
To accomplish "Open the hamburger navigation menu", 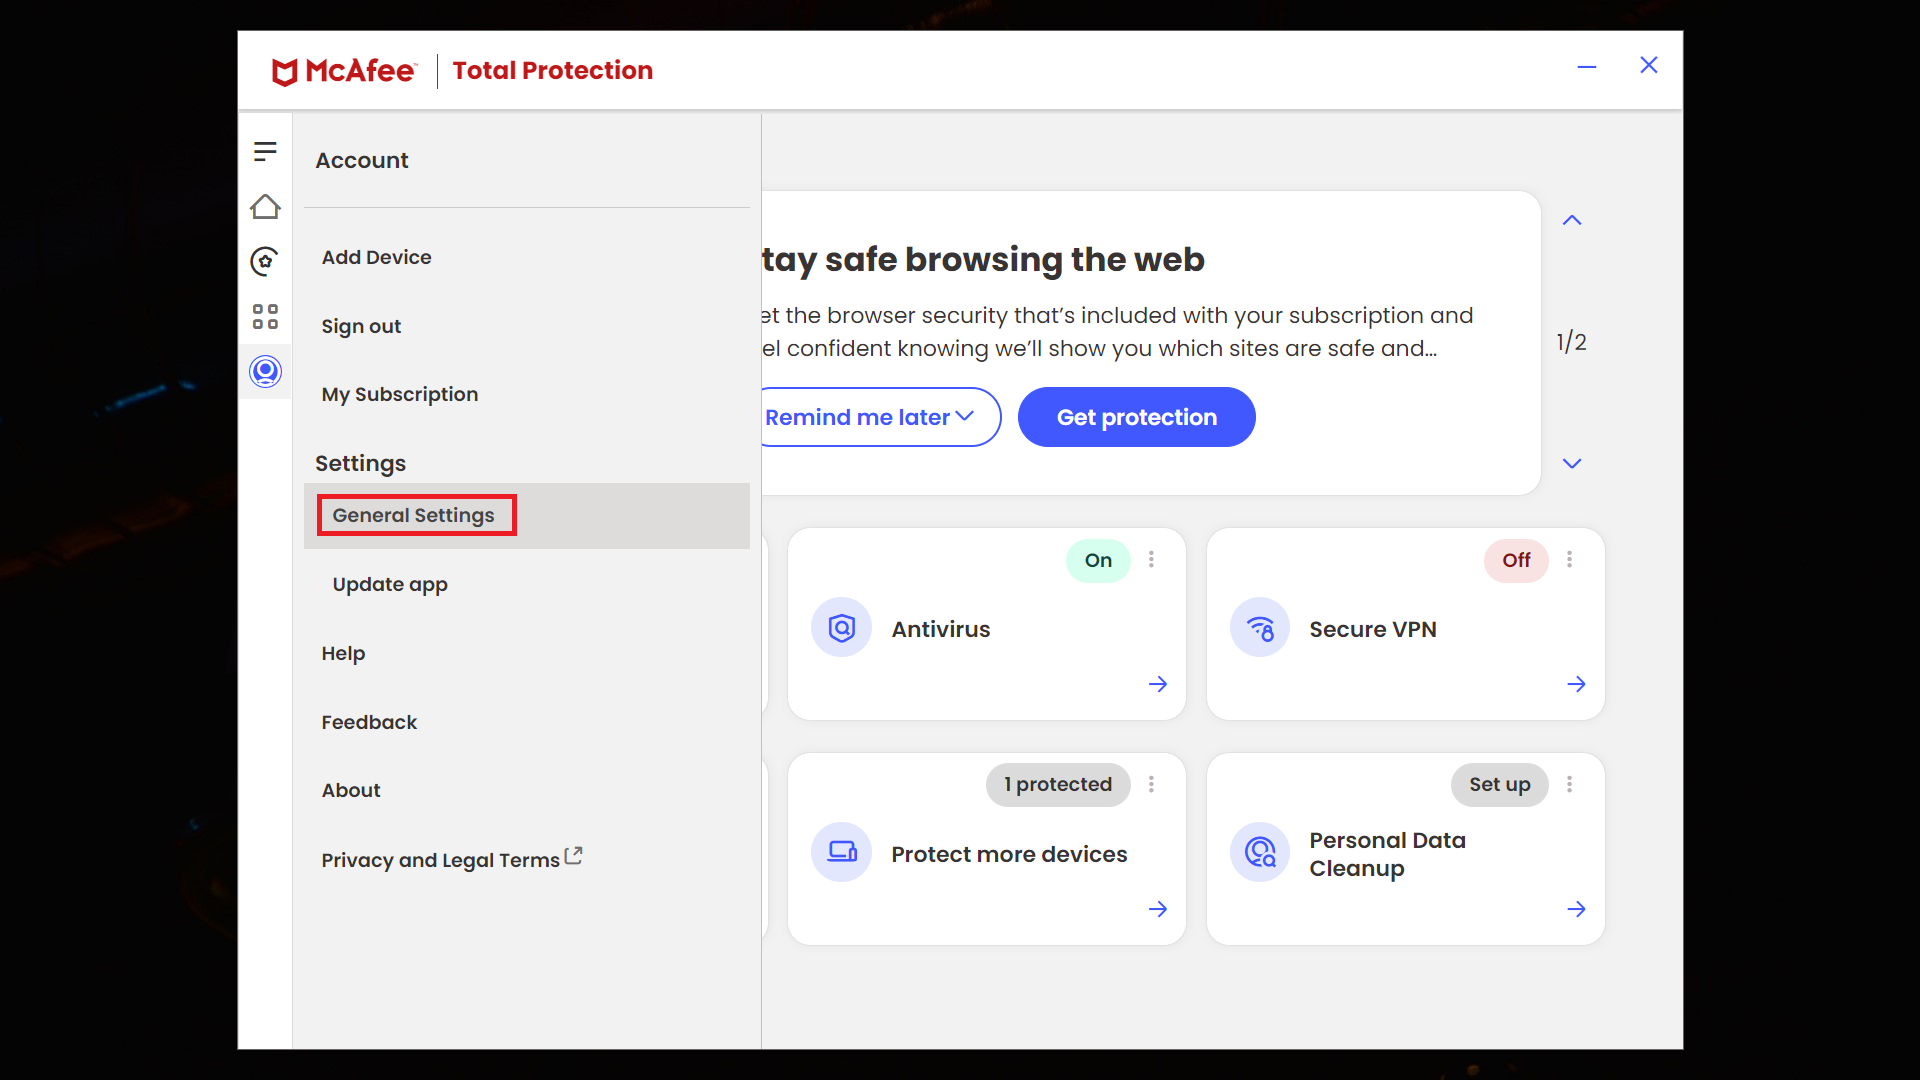I will point(265,151).
